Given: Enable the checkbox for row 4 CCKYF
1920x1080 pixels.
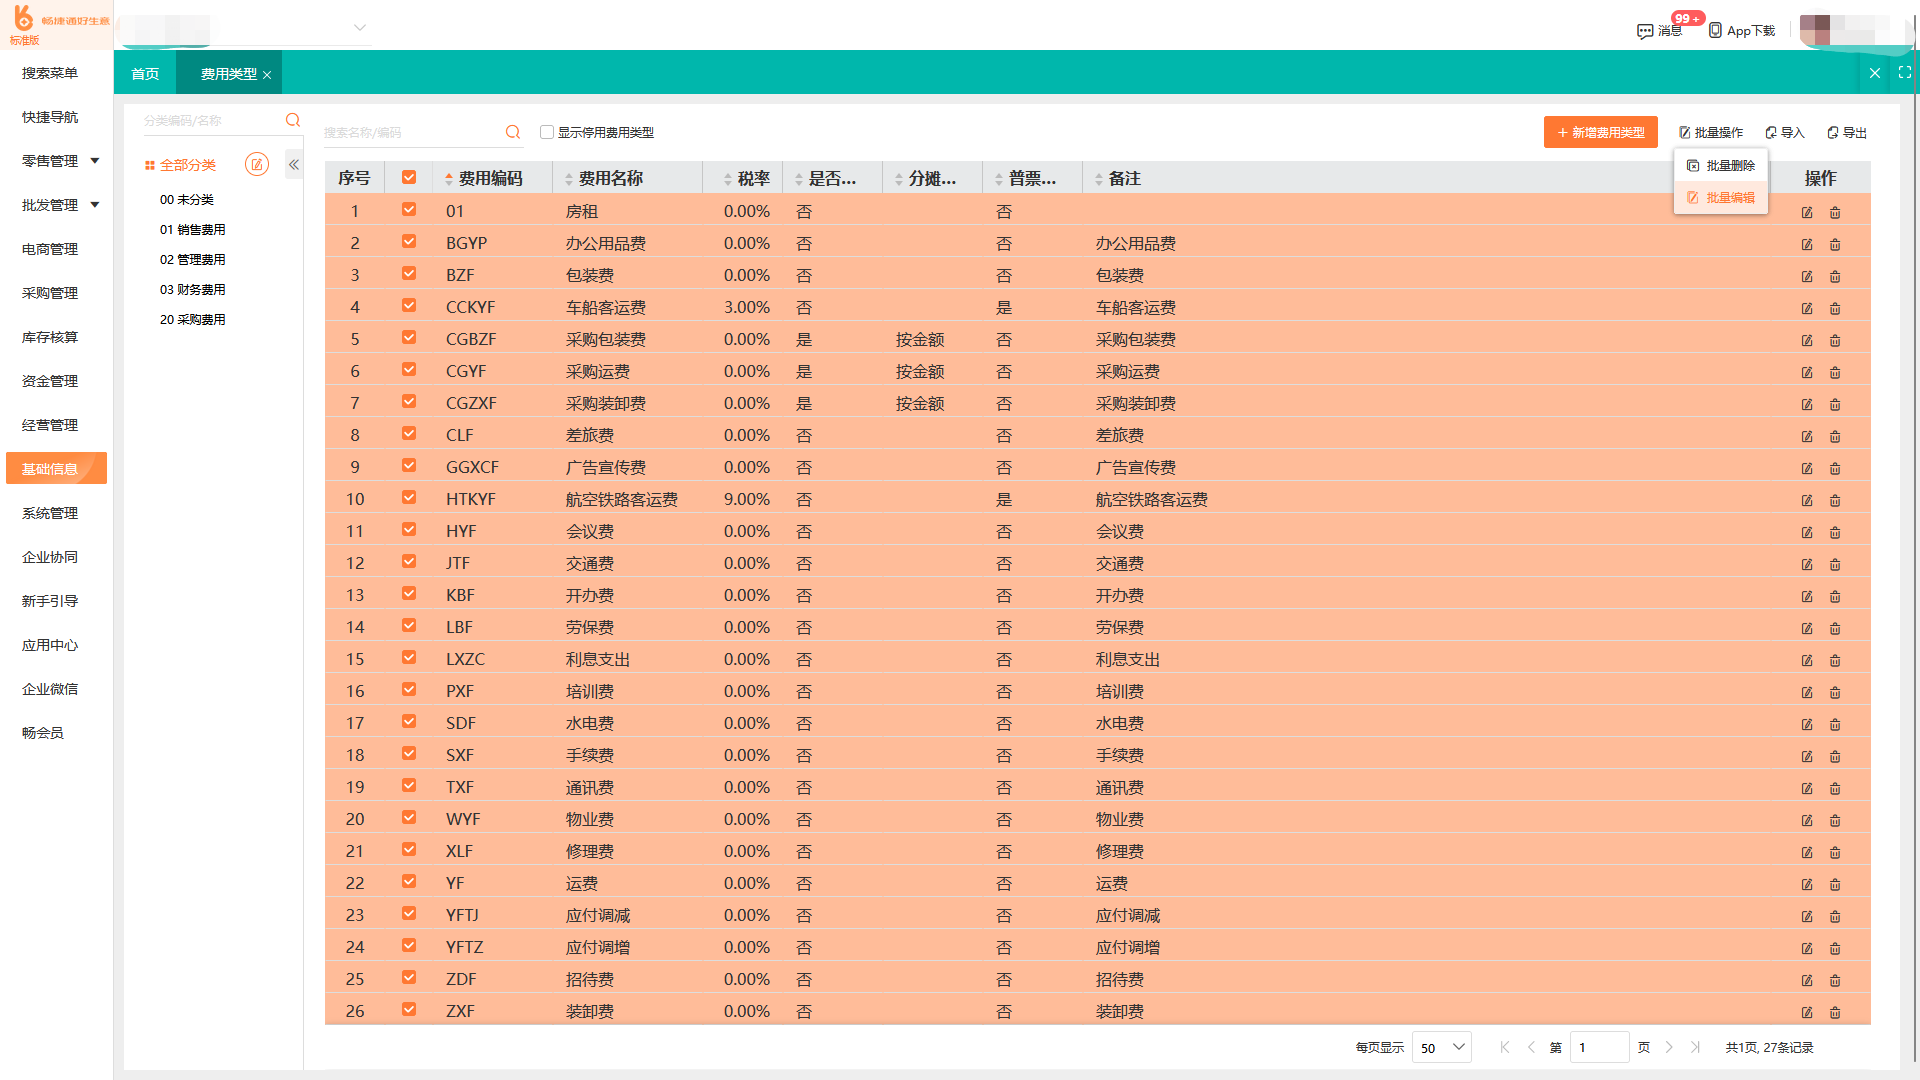Looking at the screenshot, I should pyautogui.click(x=409, y=306).
